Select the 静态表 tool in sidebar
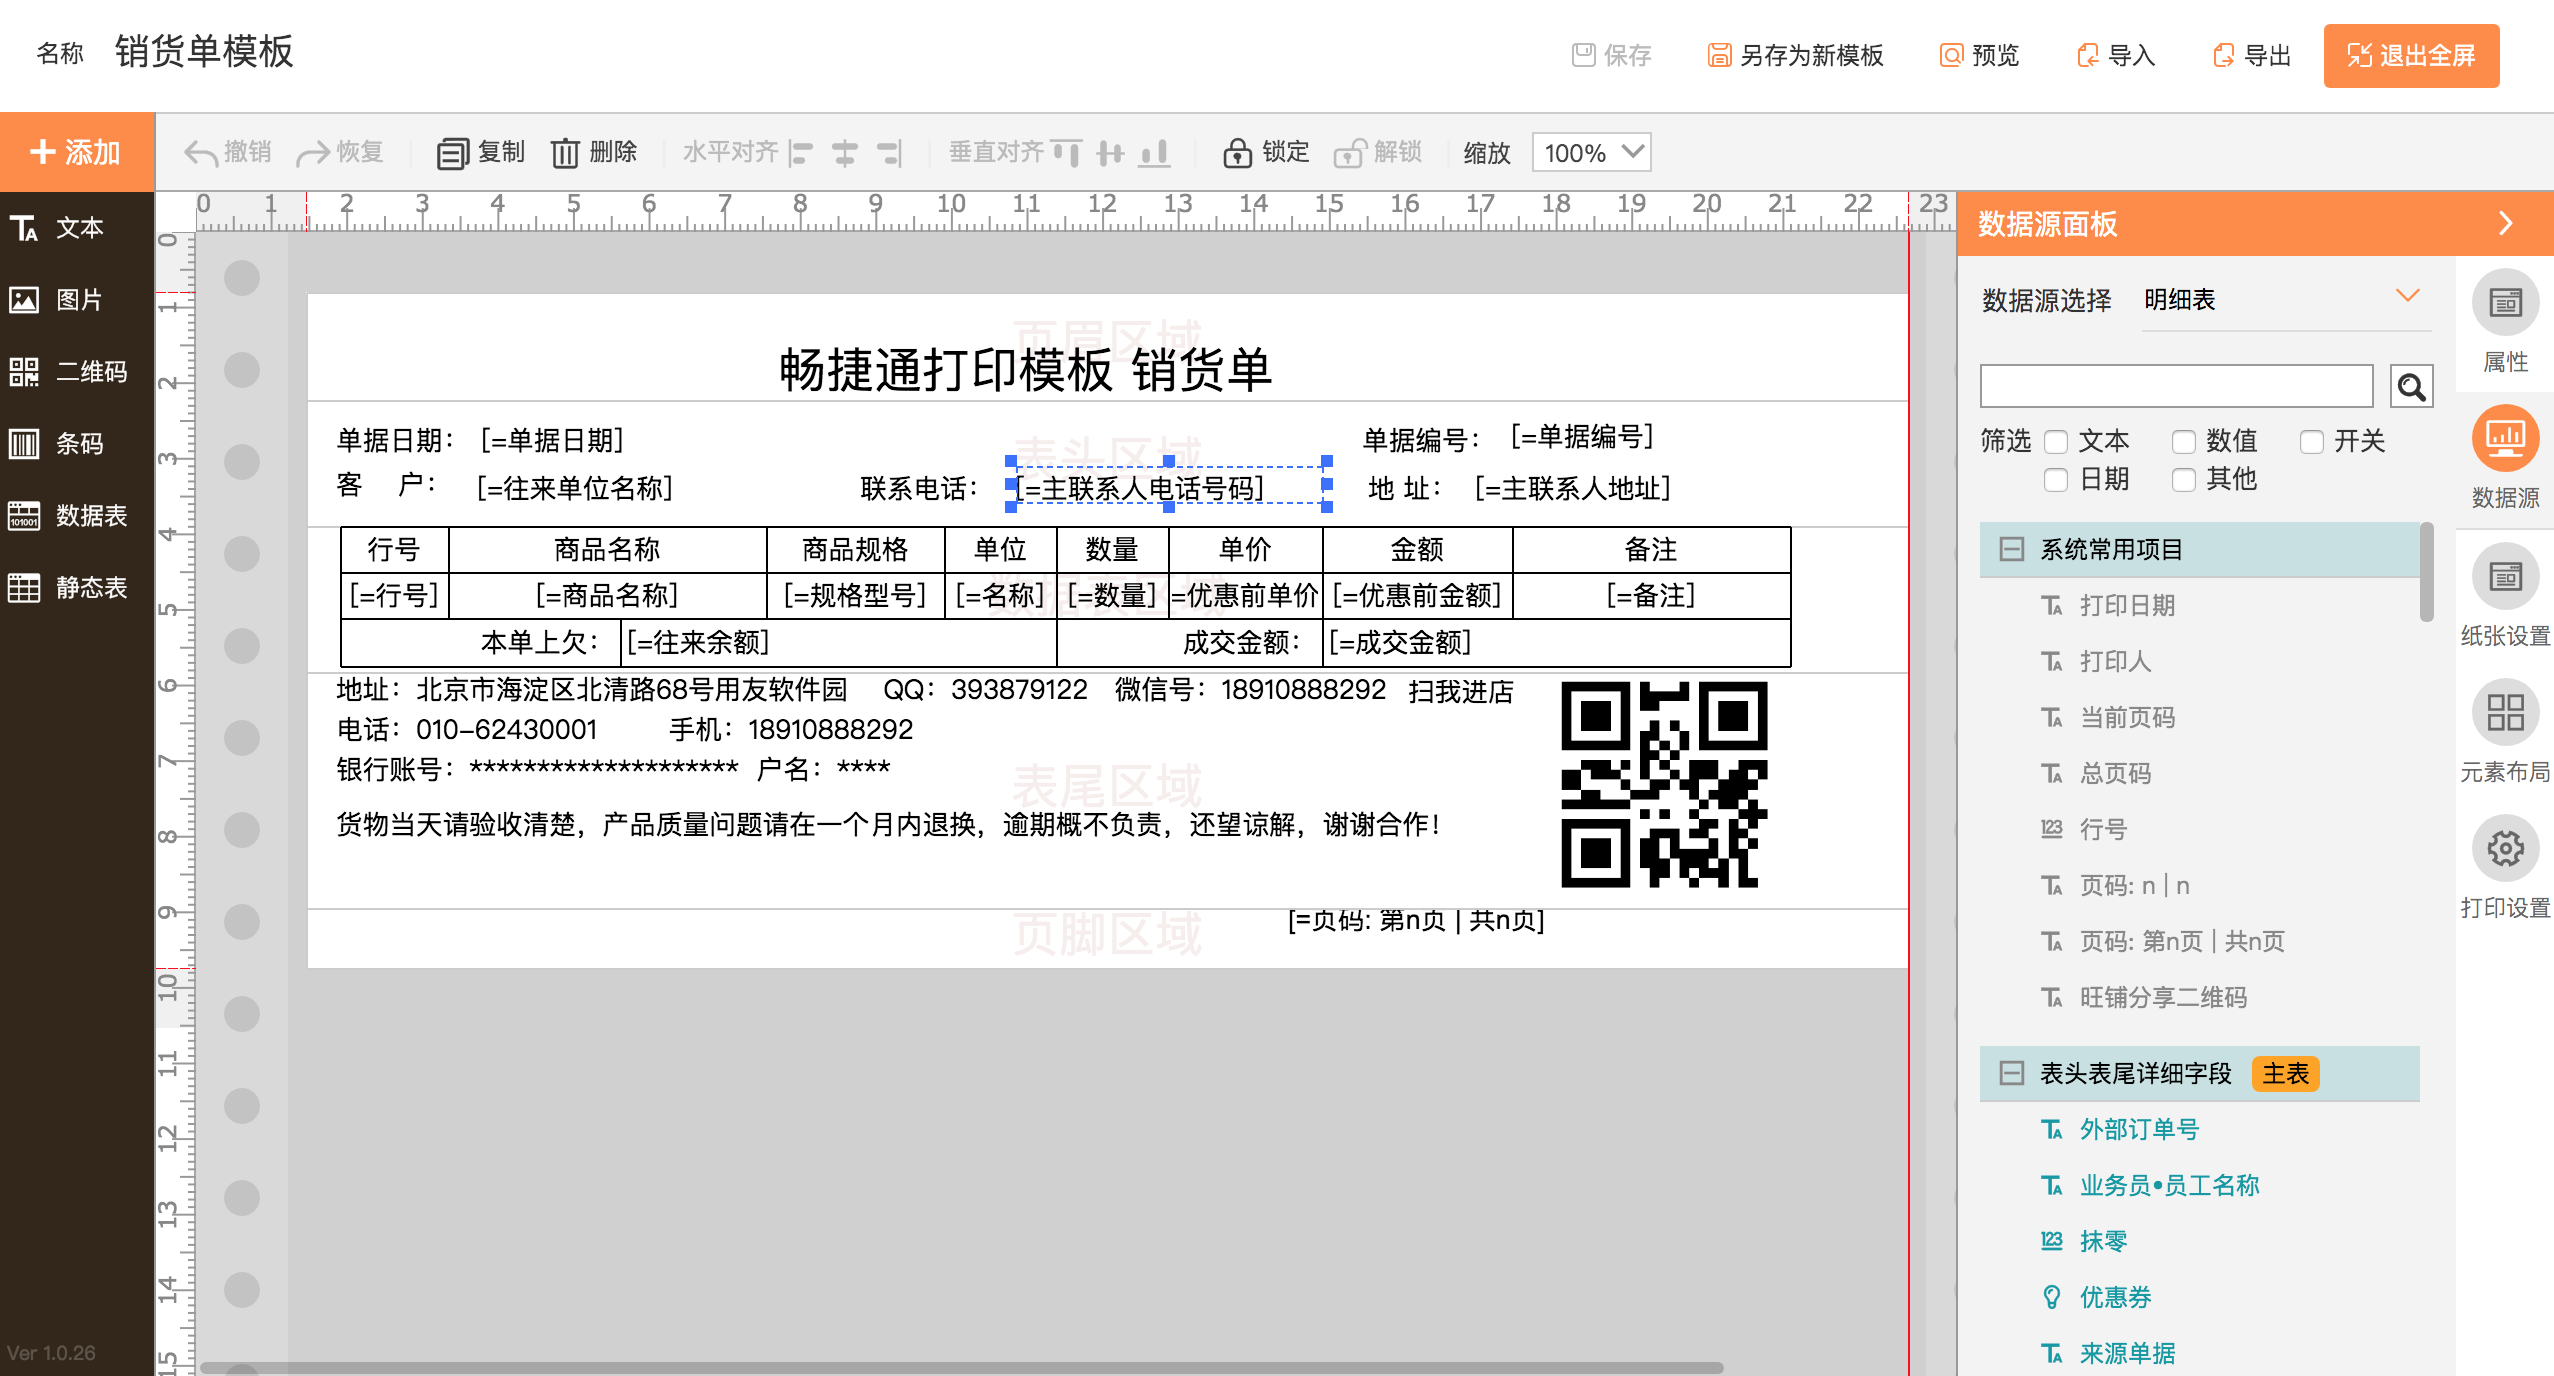This screenshot has height=1376, width=2554. pos(76,586)
